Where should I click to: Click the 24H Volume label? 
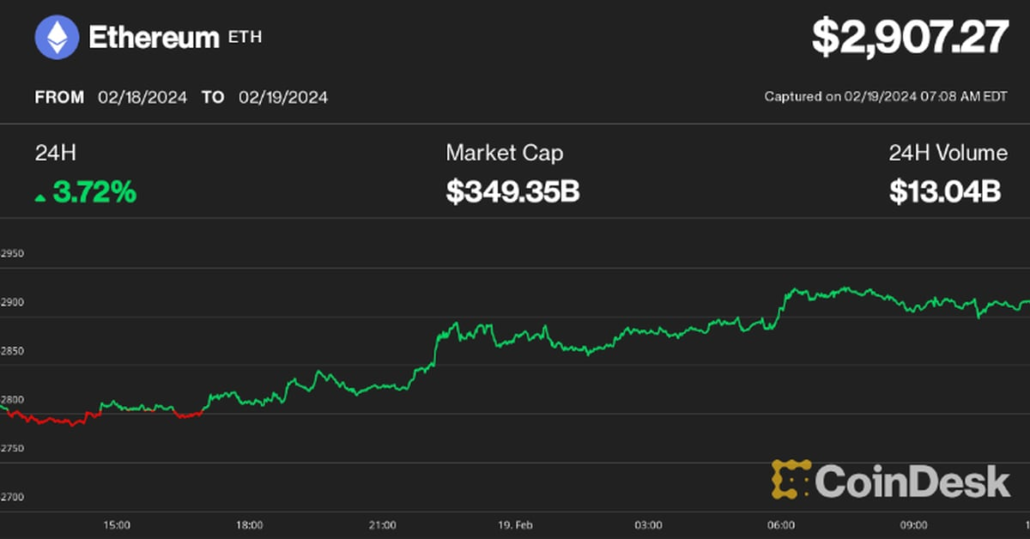pos(948,153)
